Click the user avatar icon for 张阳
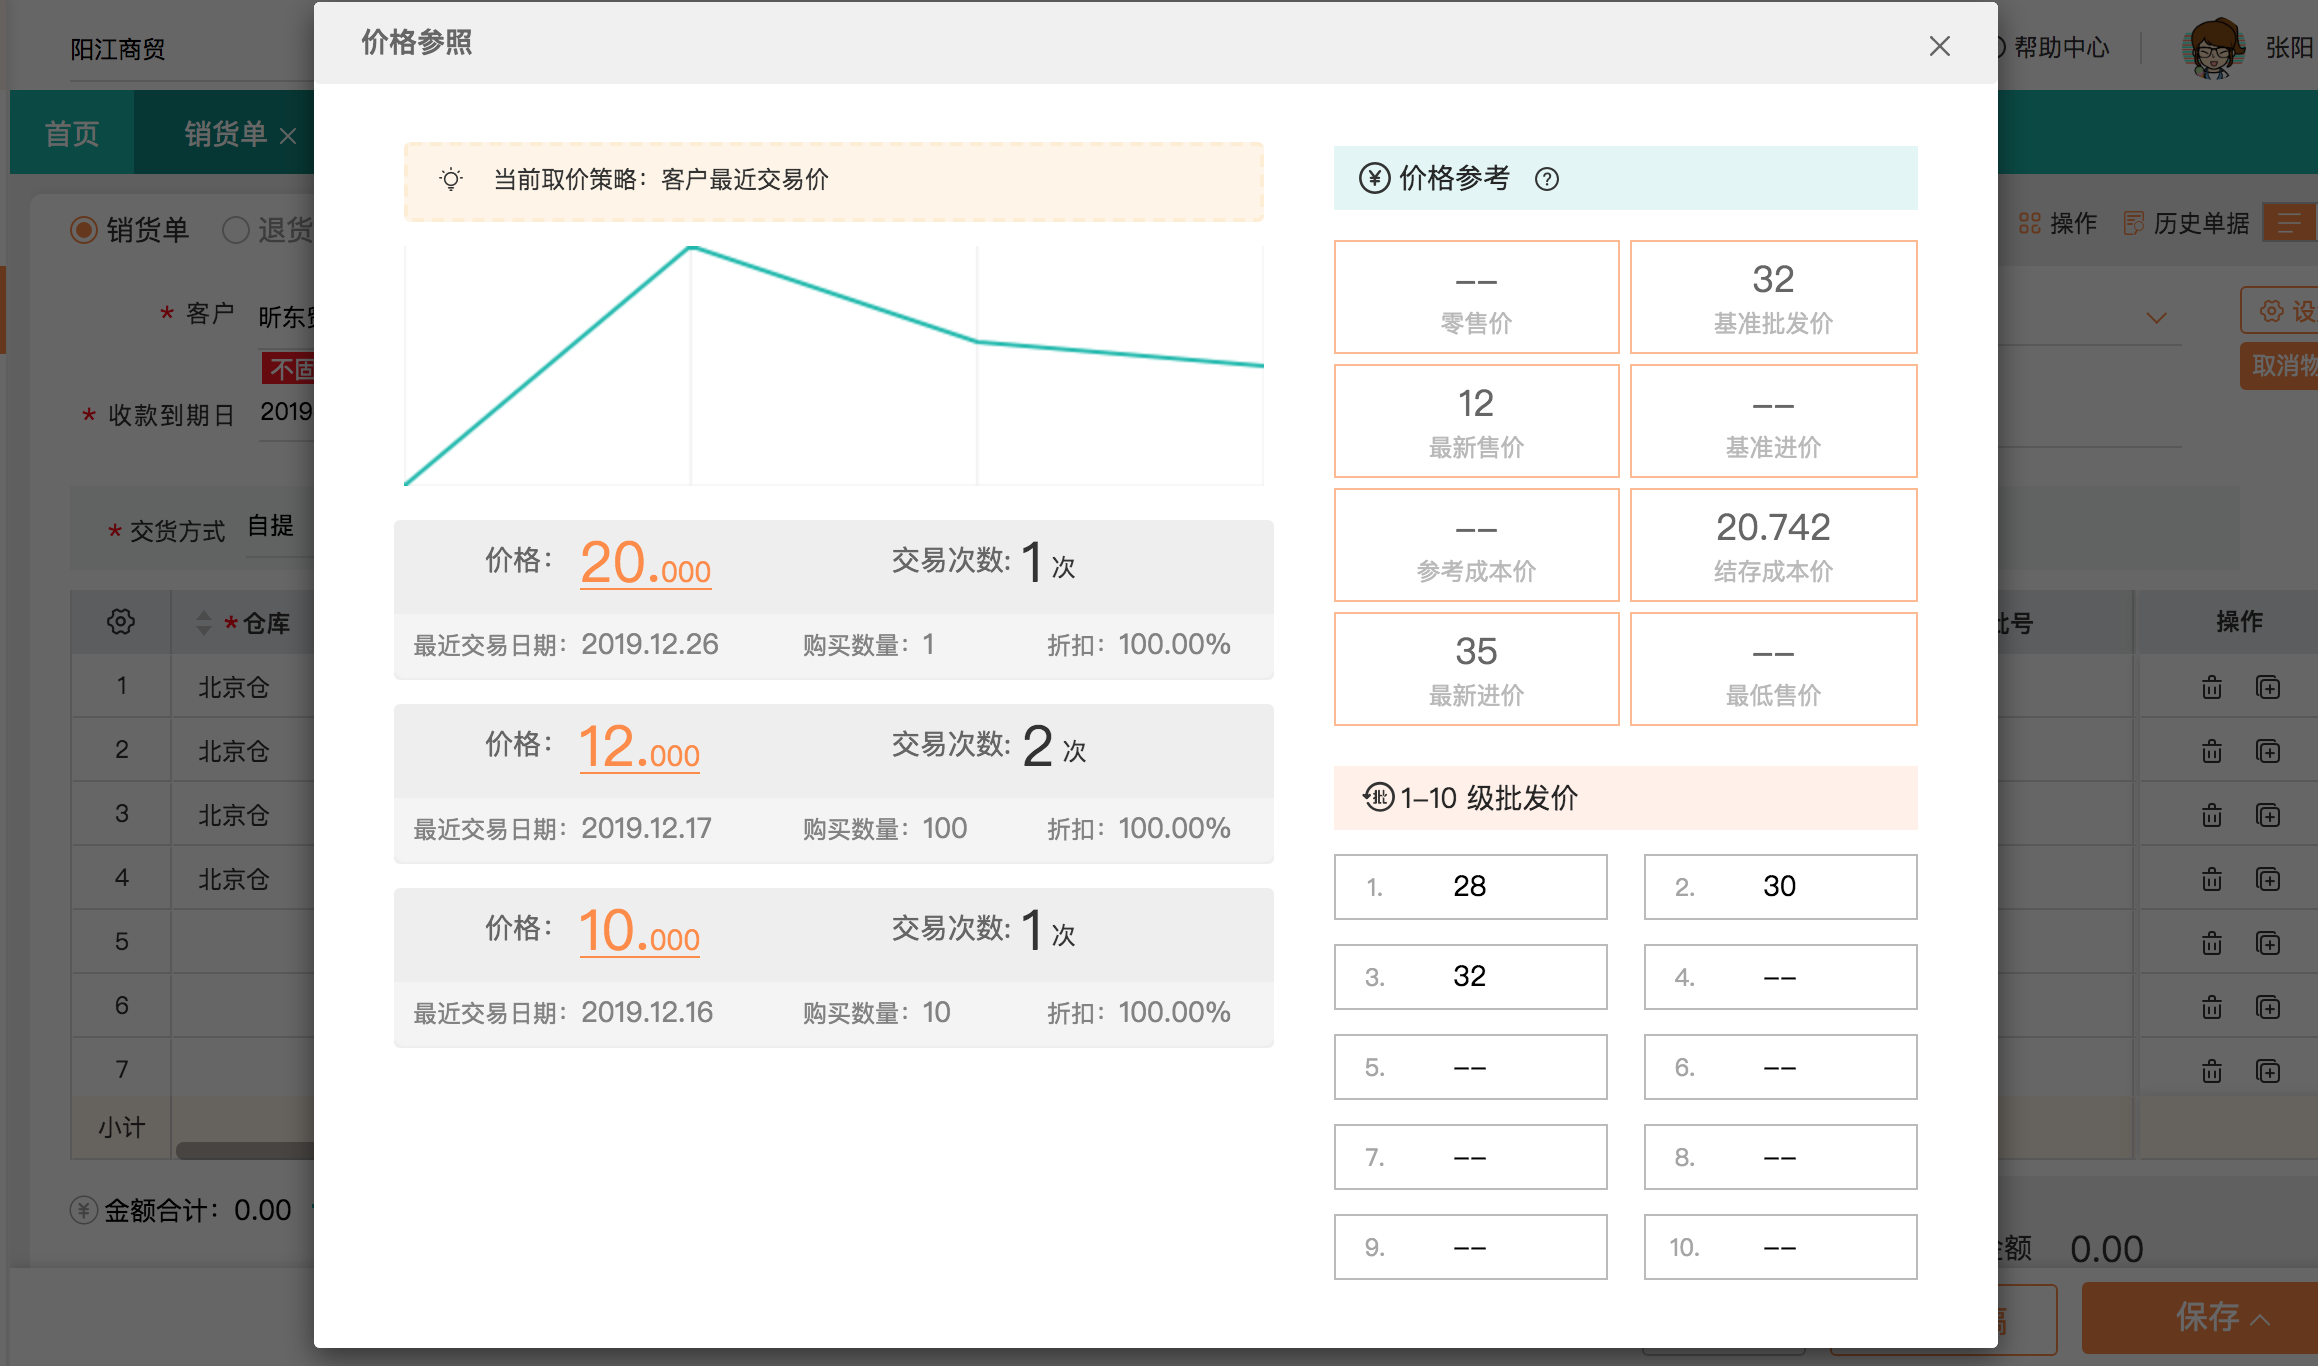 pos(2219,44)
